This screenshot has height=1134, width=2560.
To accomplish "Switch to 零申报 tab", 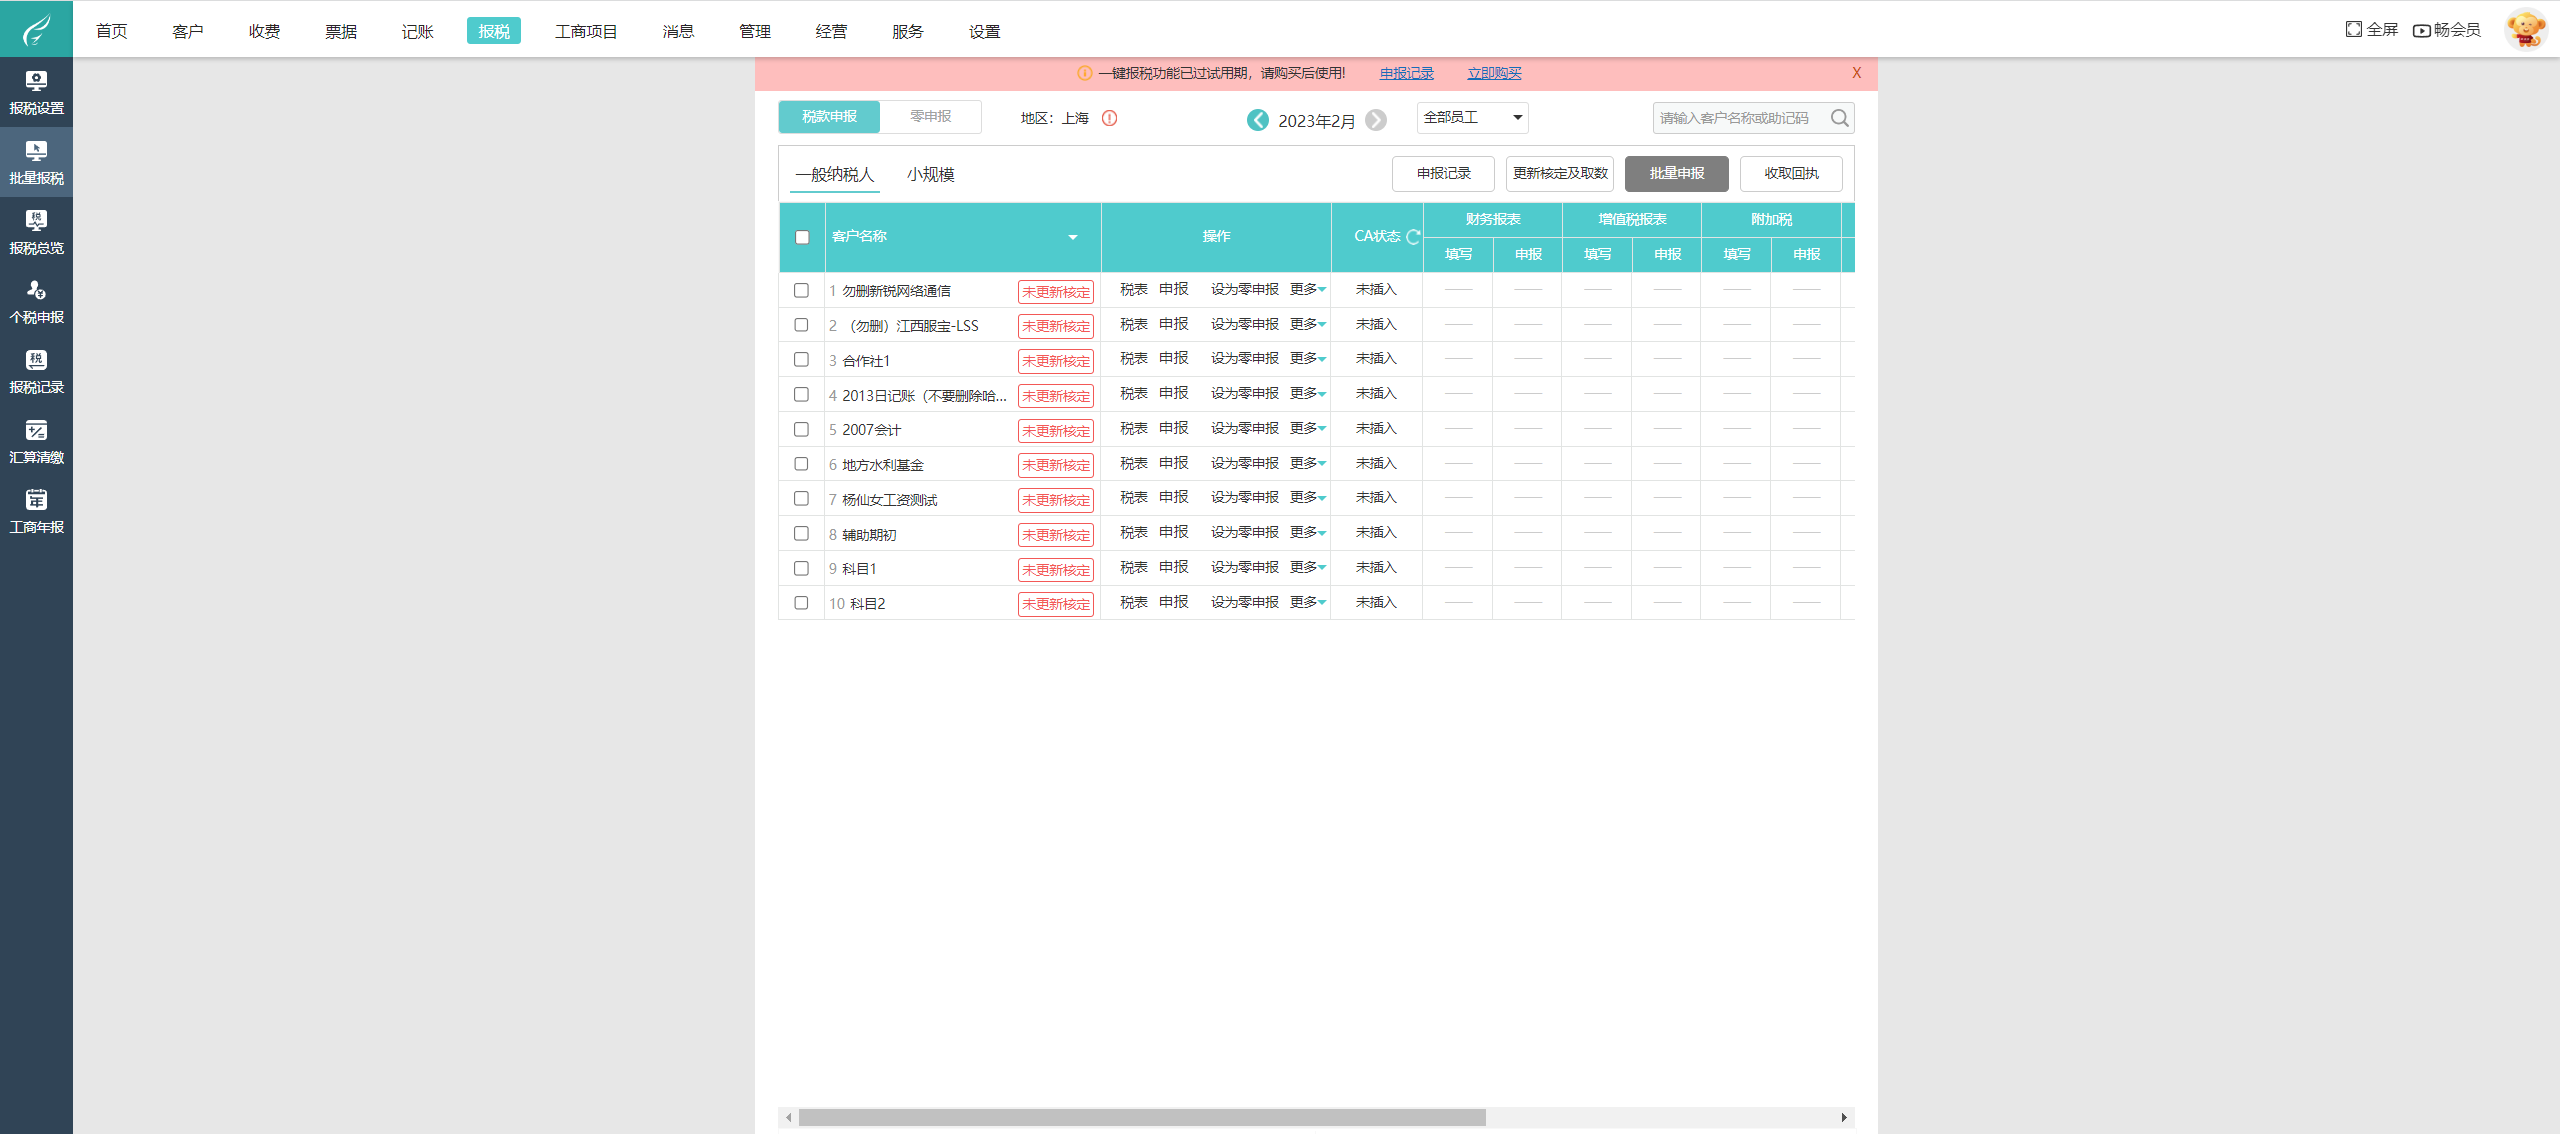I will [932, 117].
